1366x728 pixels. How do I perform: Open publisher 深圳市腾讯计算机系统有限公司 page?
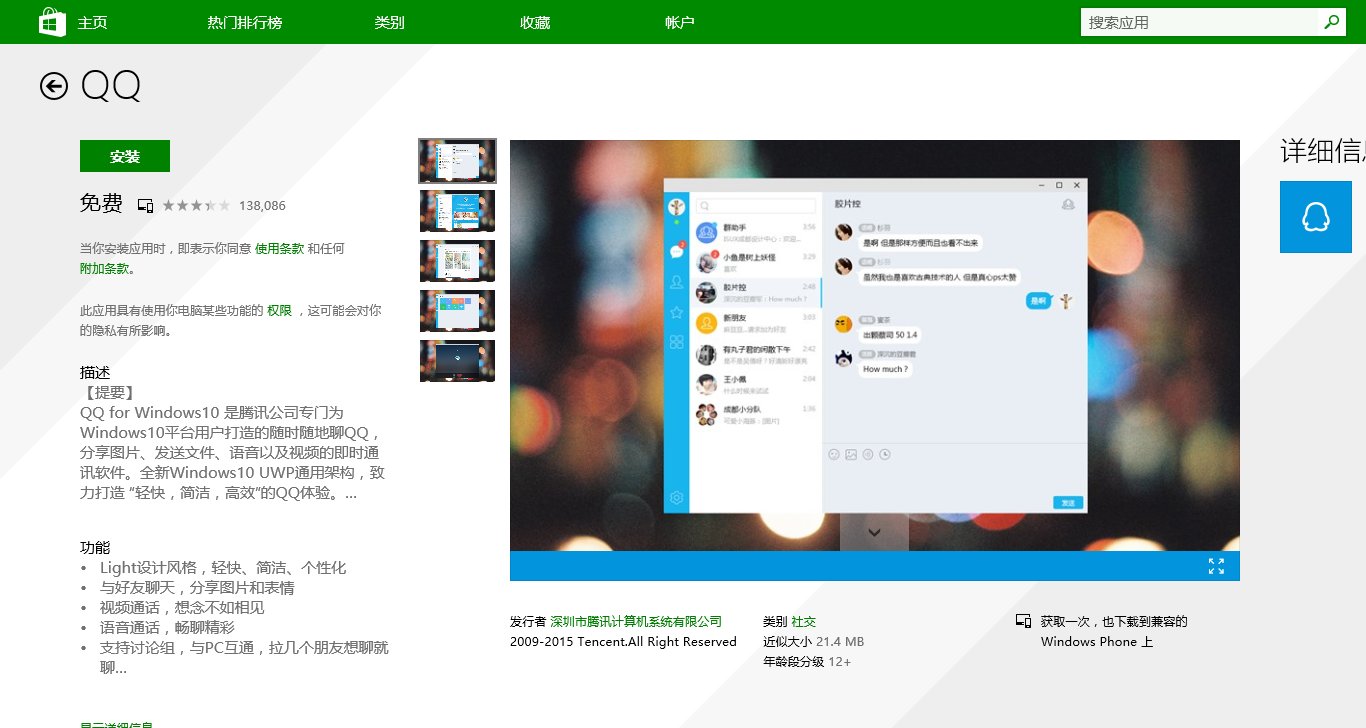point(637,621)
